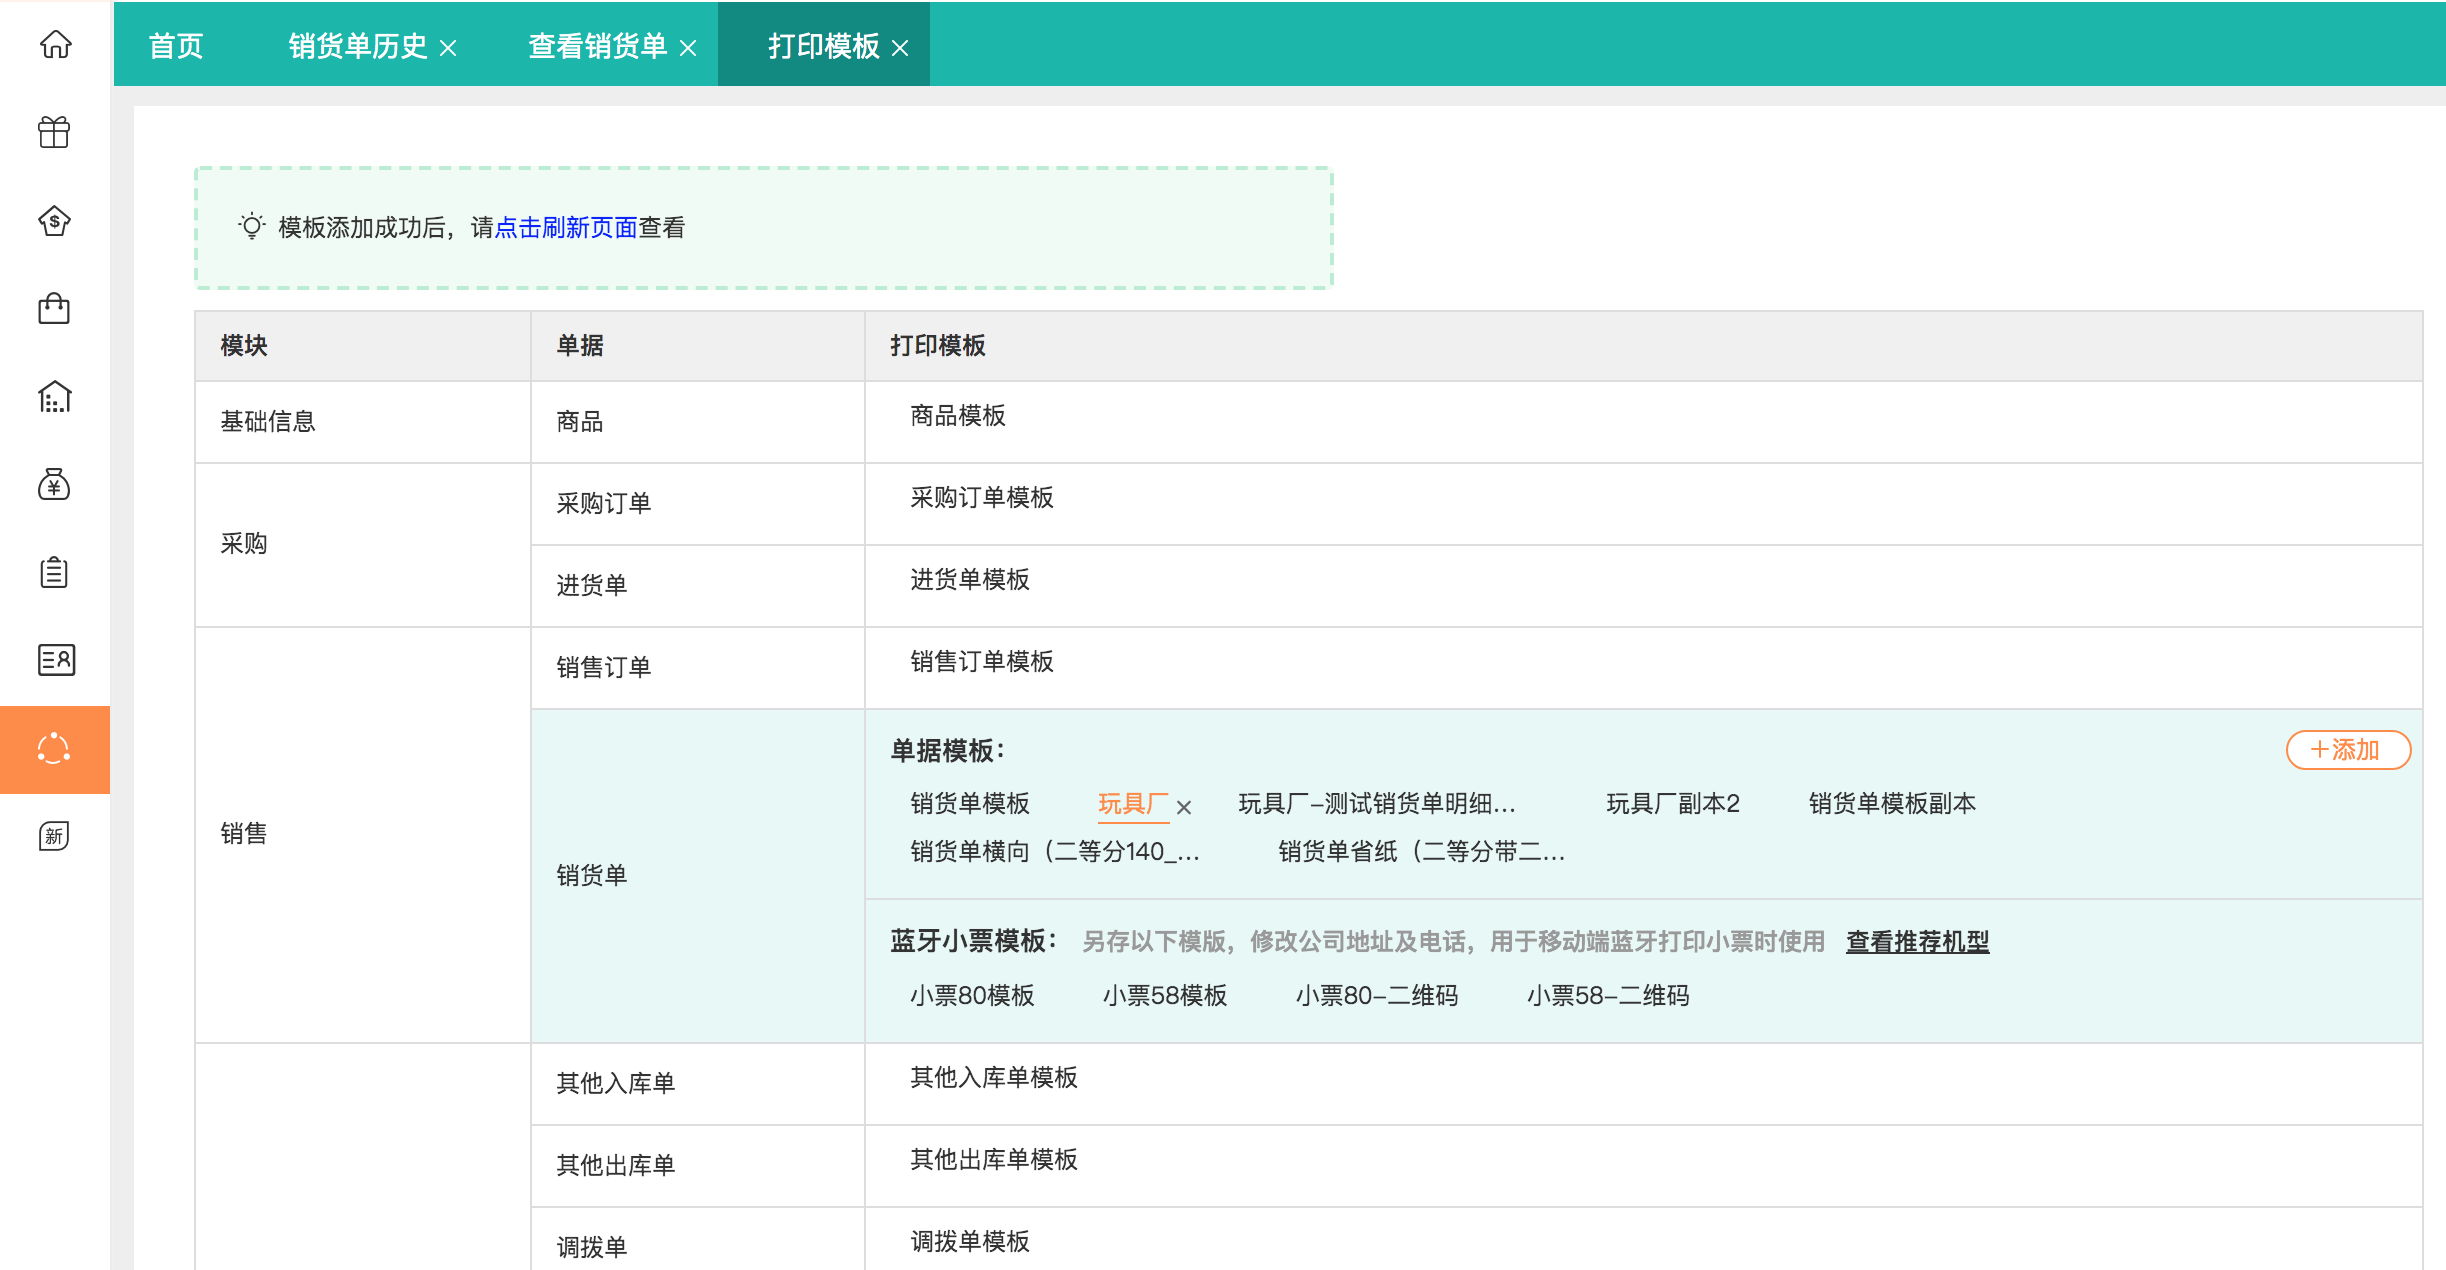This screenshot has height=1270, width=2446.
Task: Click the home icon in sidebar
Action: coord(55,45)
